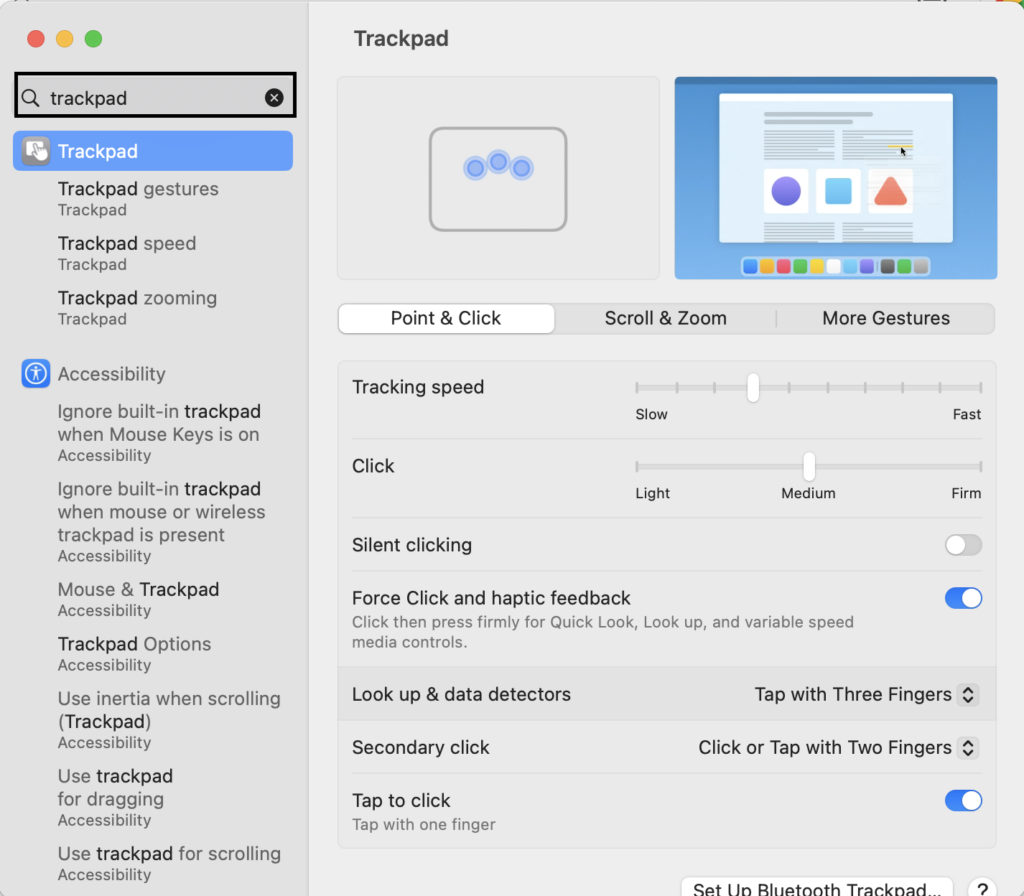Clear search text with the X icon
The width and height of the screenshot is (1024, 896).
pos(274,97)
